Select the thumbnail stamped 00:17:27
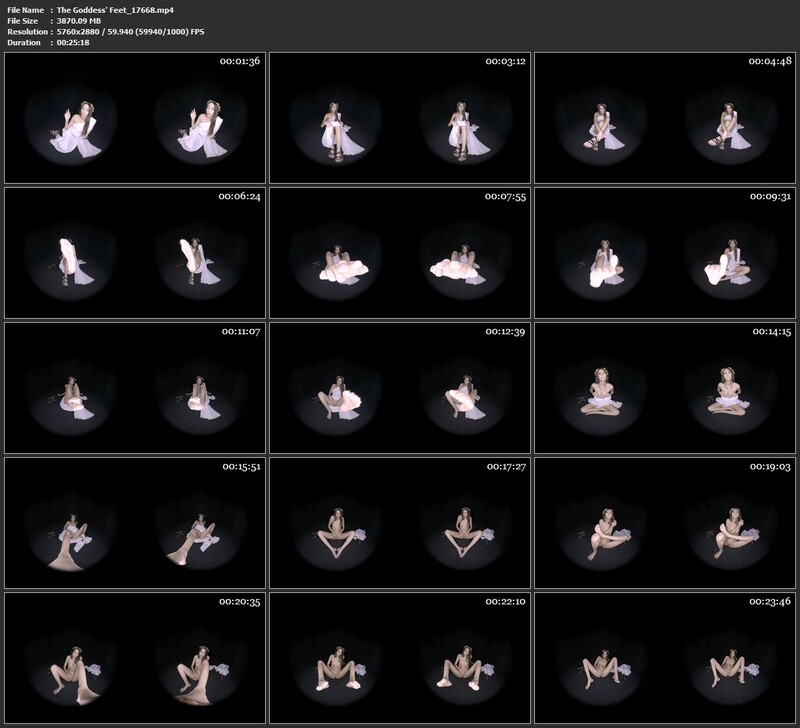Screen dimensions: 800x728 coord(400,523)
